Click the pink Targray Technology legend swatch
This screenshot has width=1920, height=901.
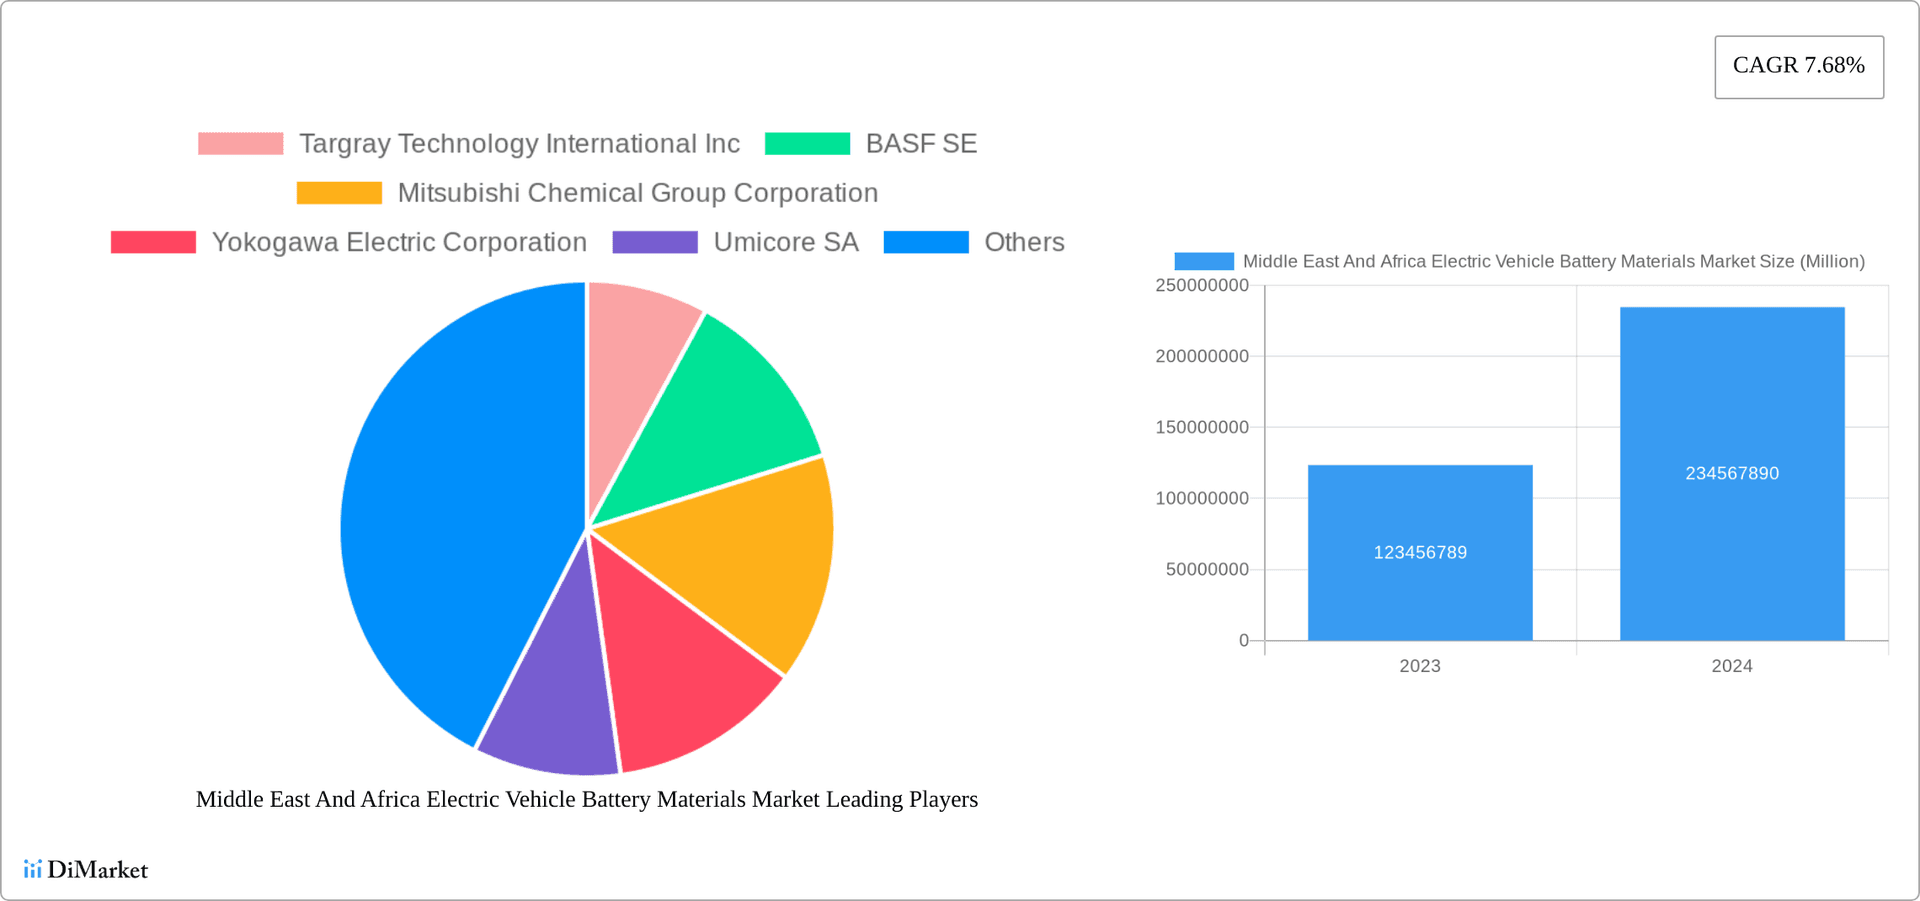pos(240,143)
